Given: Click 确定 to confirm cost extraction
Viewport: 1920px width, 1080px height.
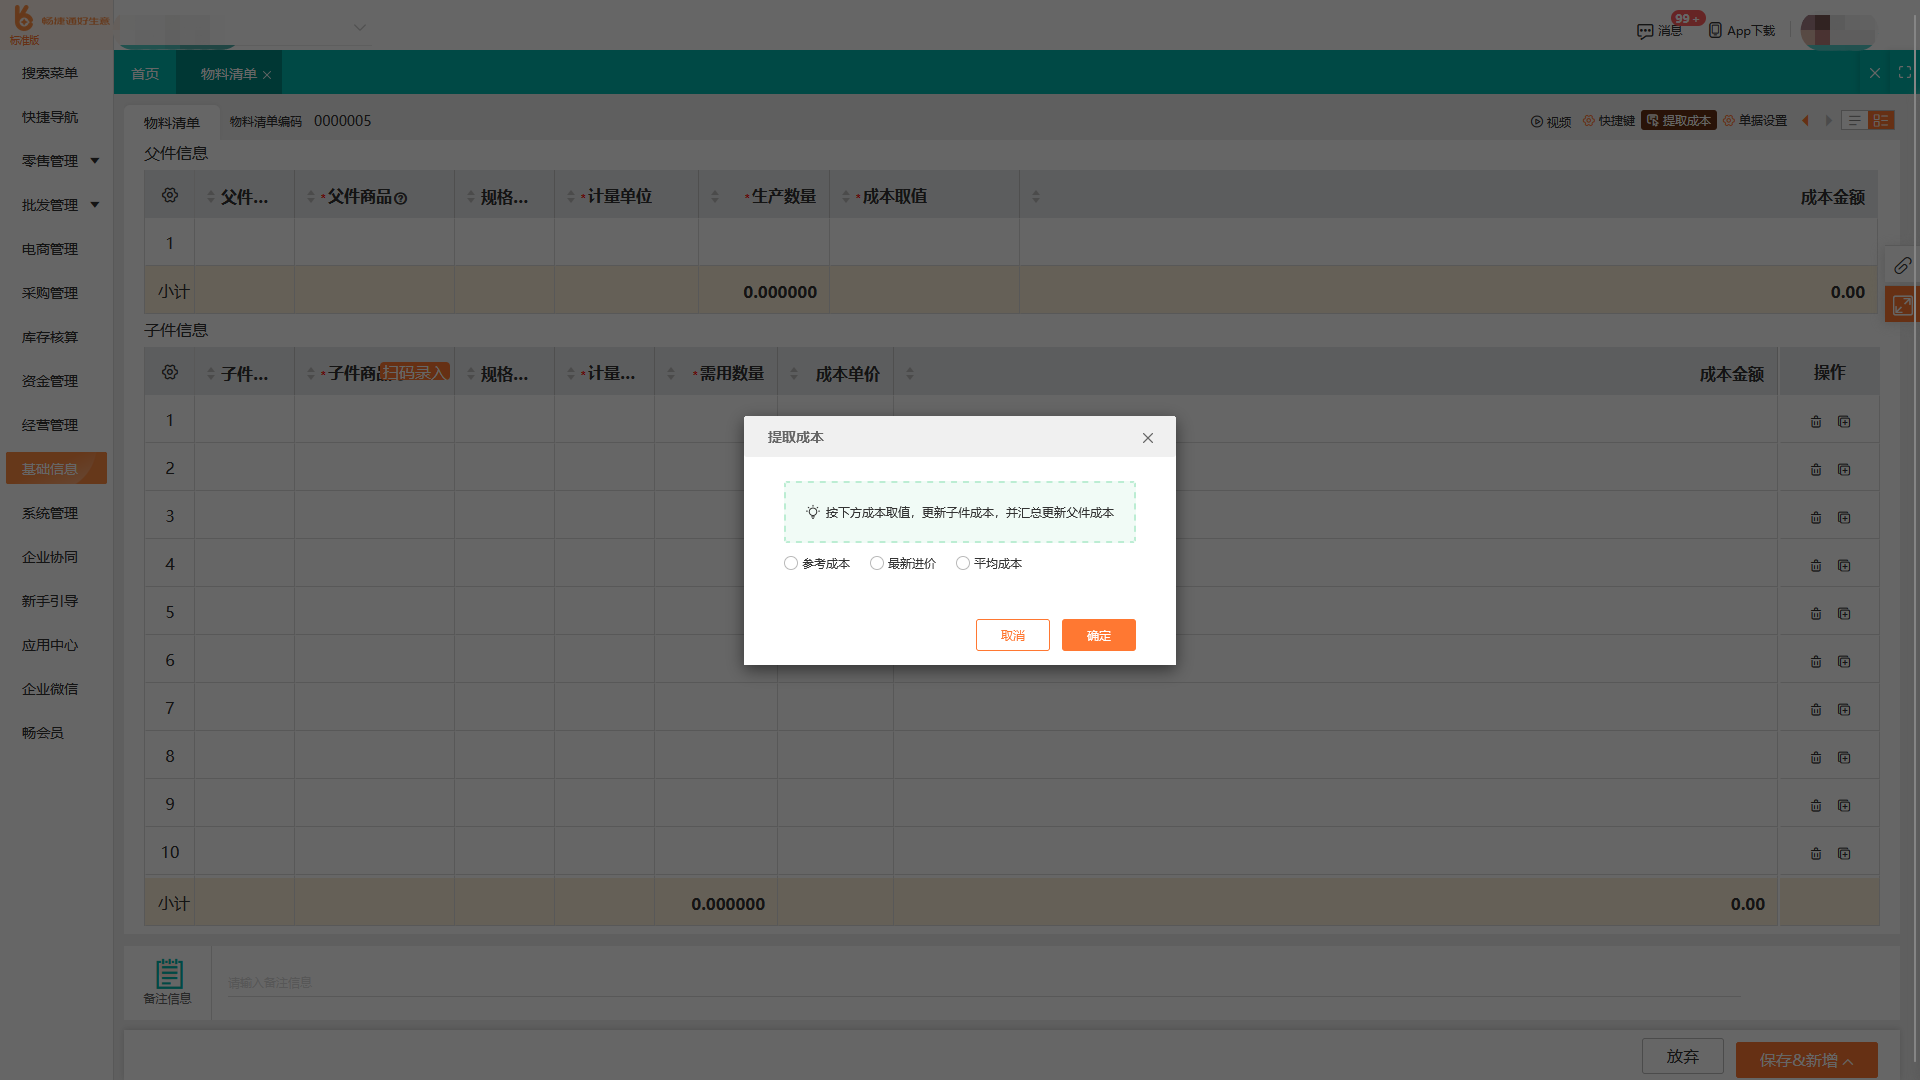Looking at the screenshot, I should tap(1098, 634).
